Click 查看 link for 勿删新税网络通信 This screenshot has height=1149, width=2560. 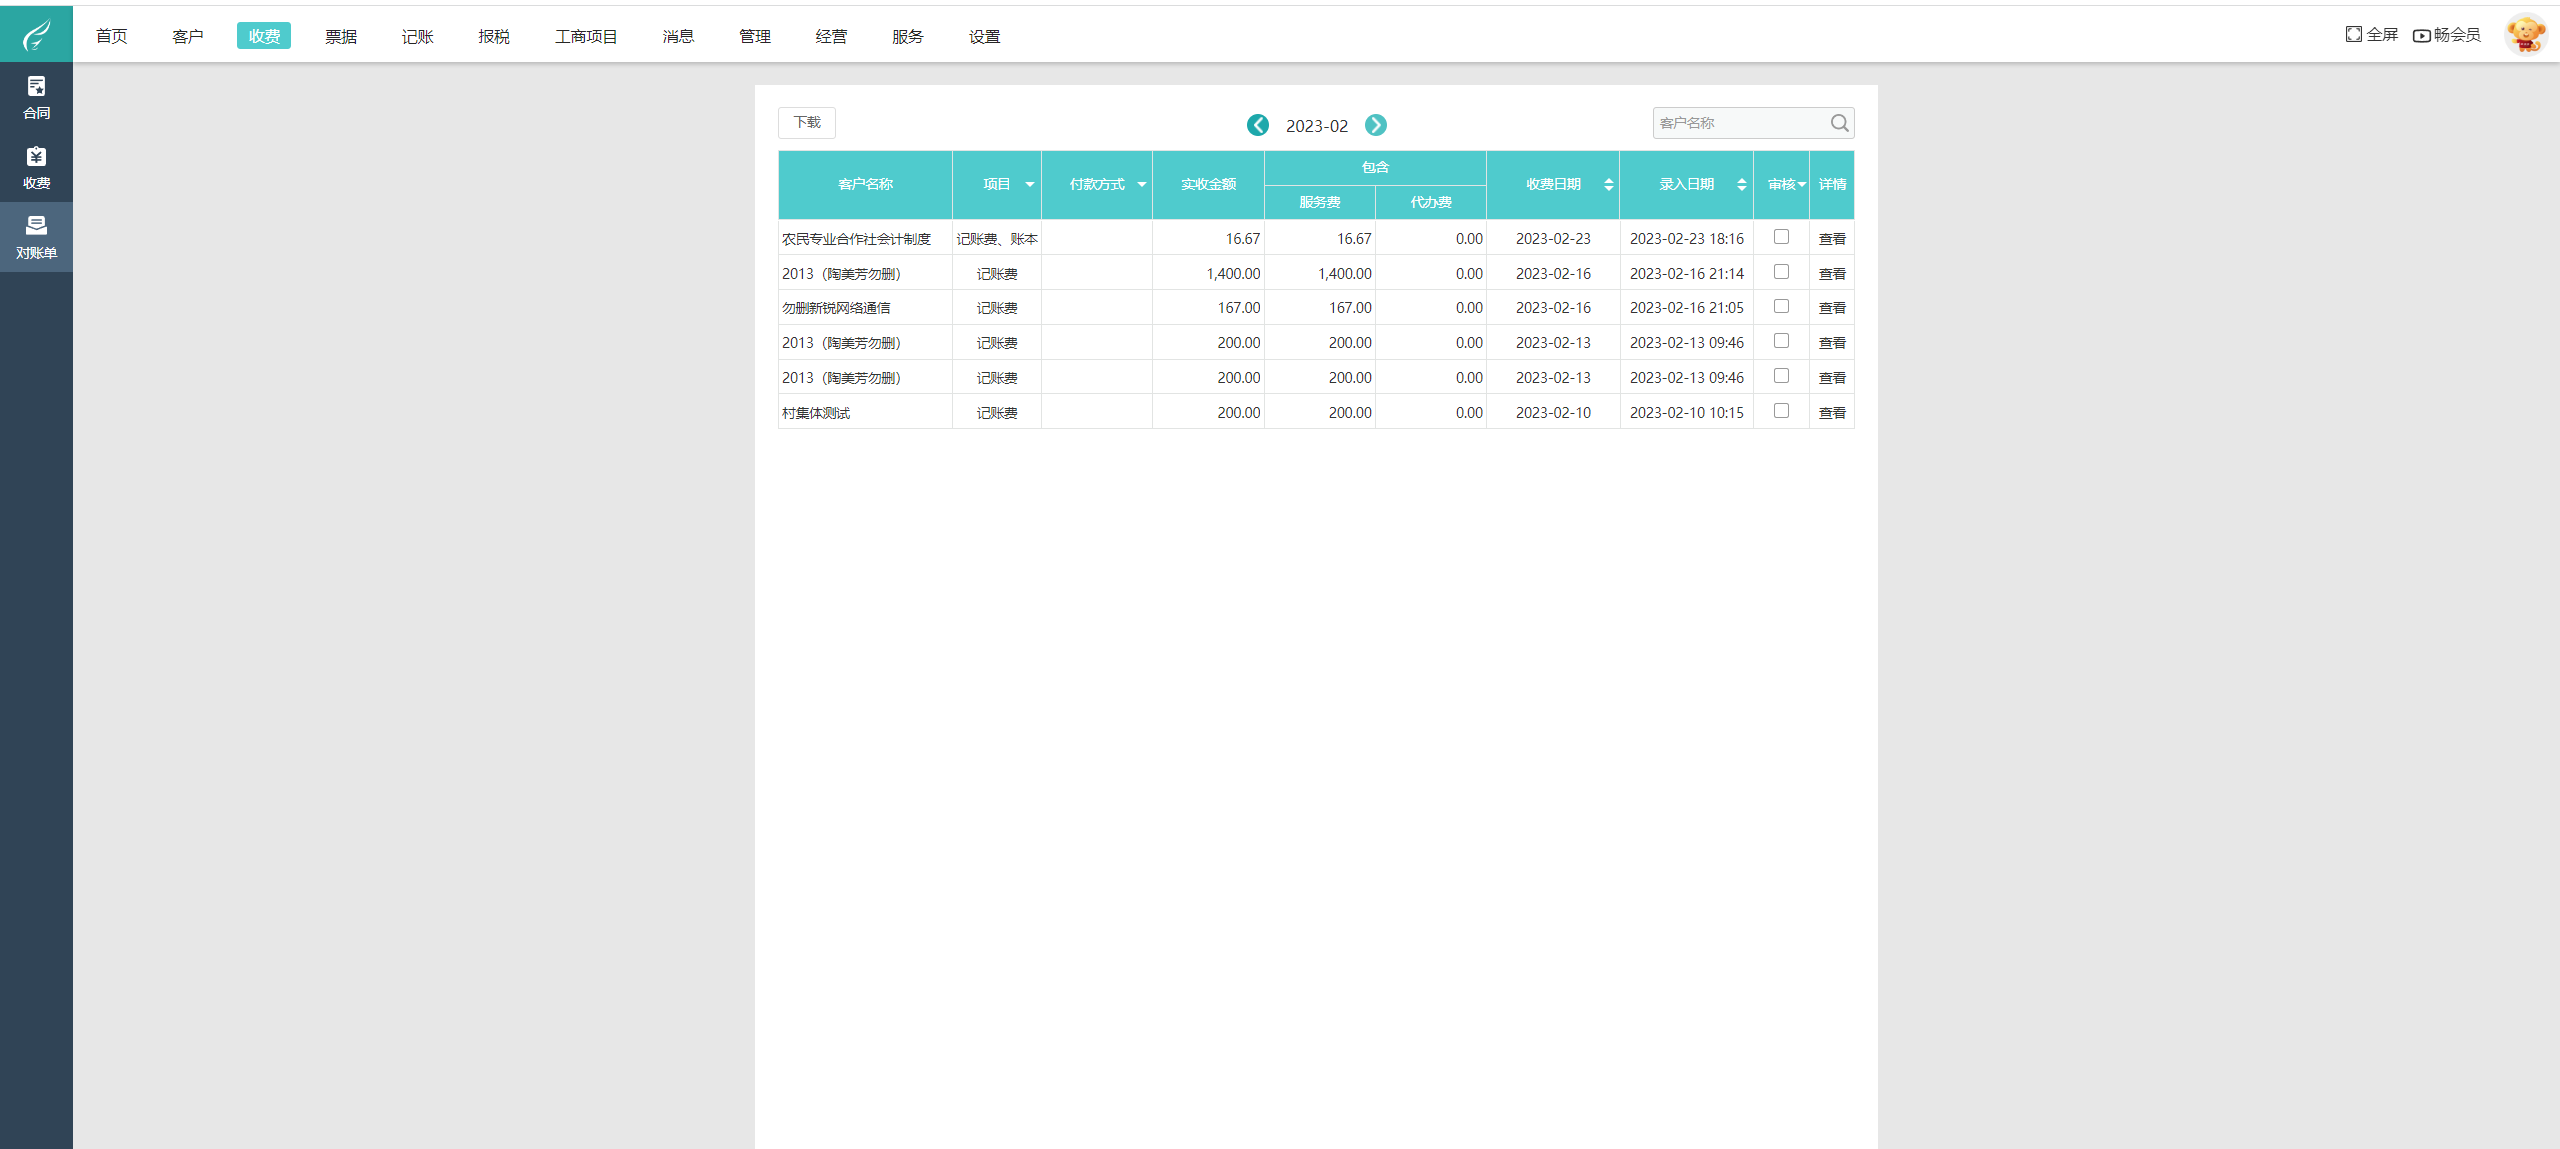click(x=1832, y=307)
